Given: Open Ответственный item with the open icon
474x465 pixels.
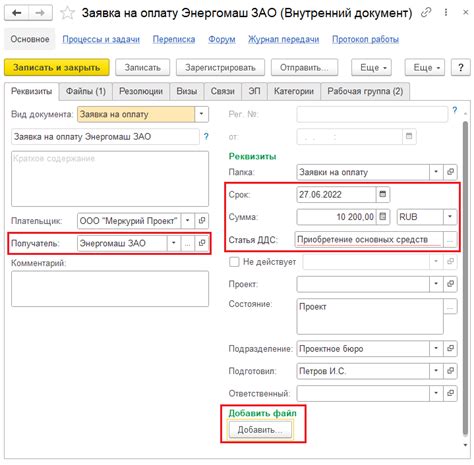Looking at the screenshot, I should click(450, 393).
